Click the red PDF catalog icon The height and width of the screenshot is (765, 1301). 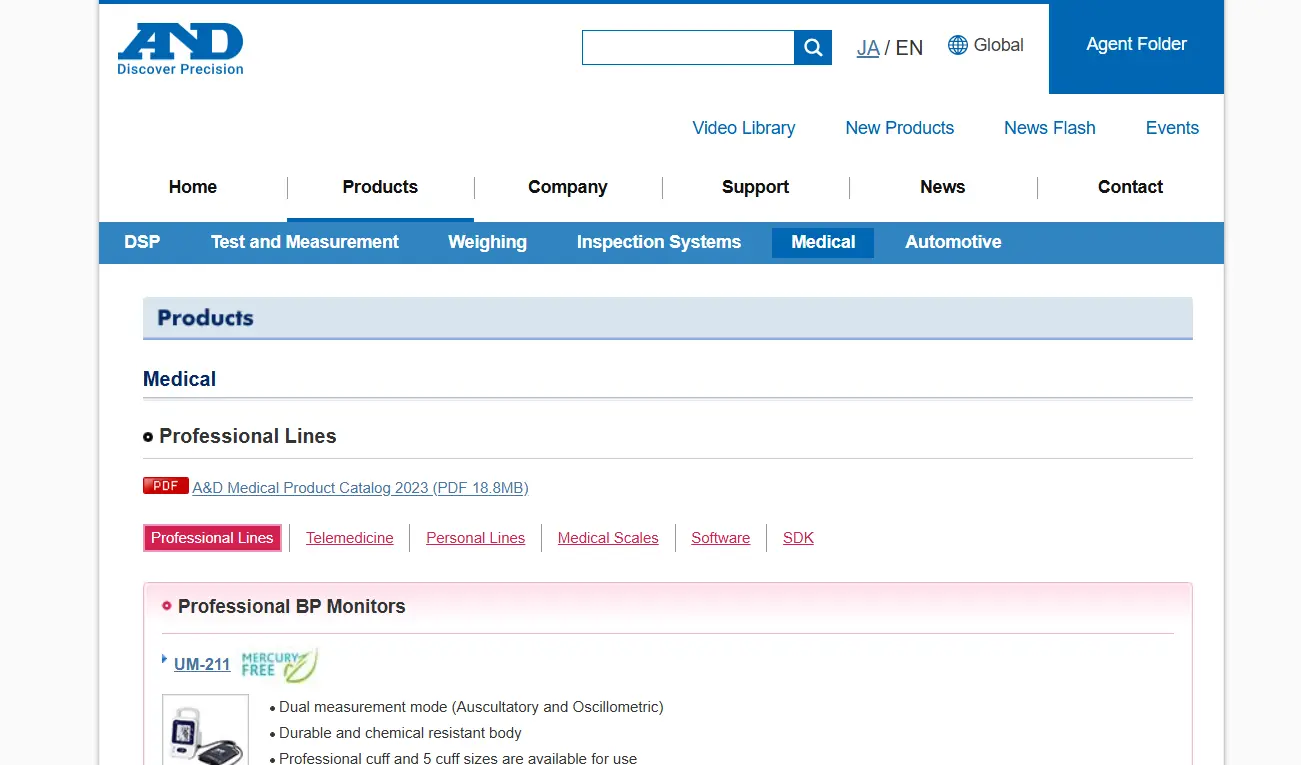(x=165, y=486)
